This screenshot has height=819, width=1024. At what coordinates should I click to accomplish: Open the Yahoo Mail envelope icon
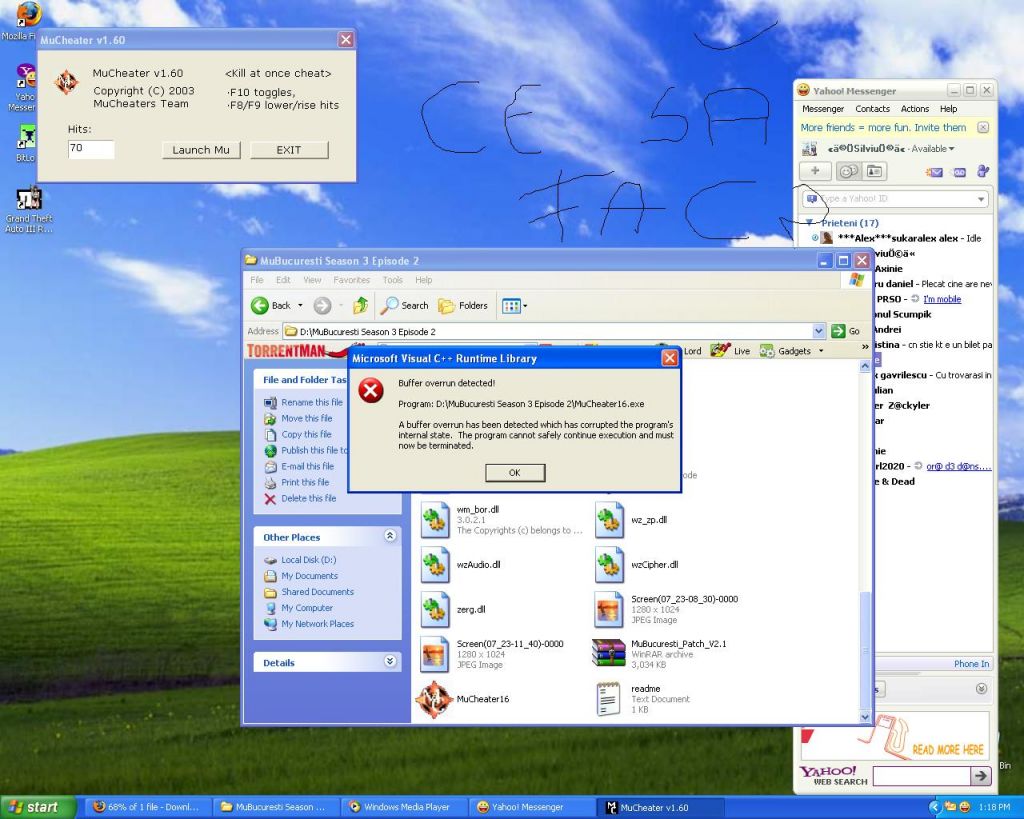click(x=934, y=172)
